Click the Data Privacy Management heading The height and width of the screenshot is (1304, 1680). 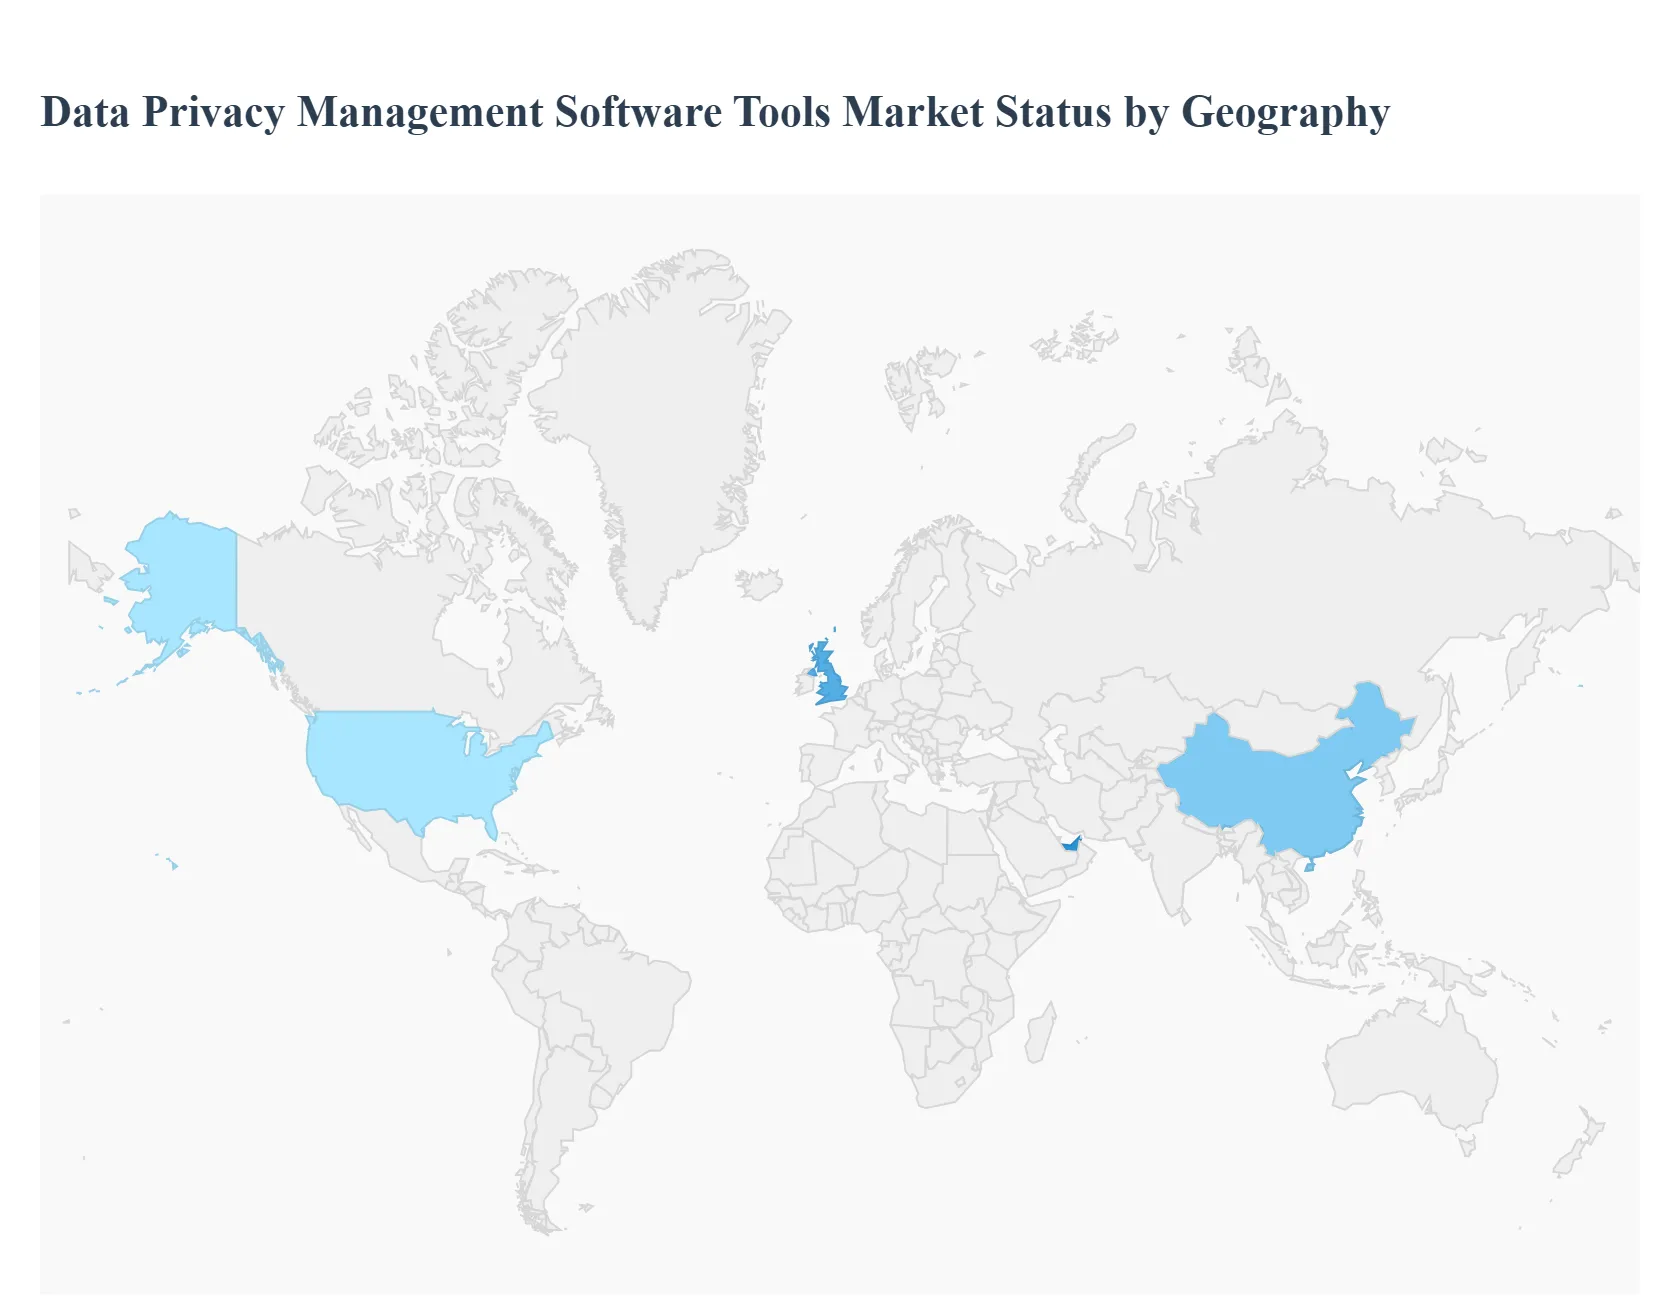coord(715,113)
